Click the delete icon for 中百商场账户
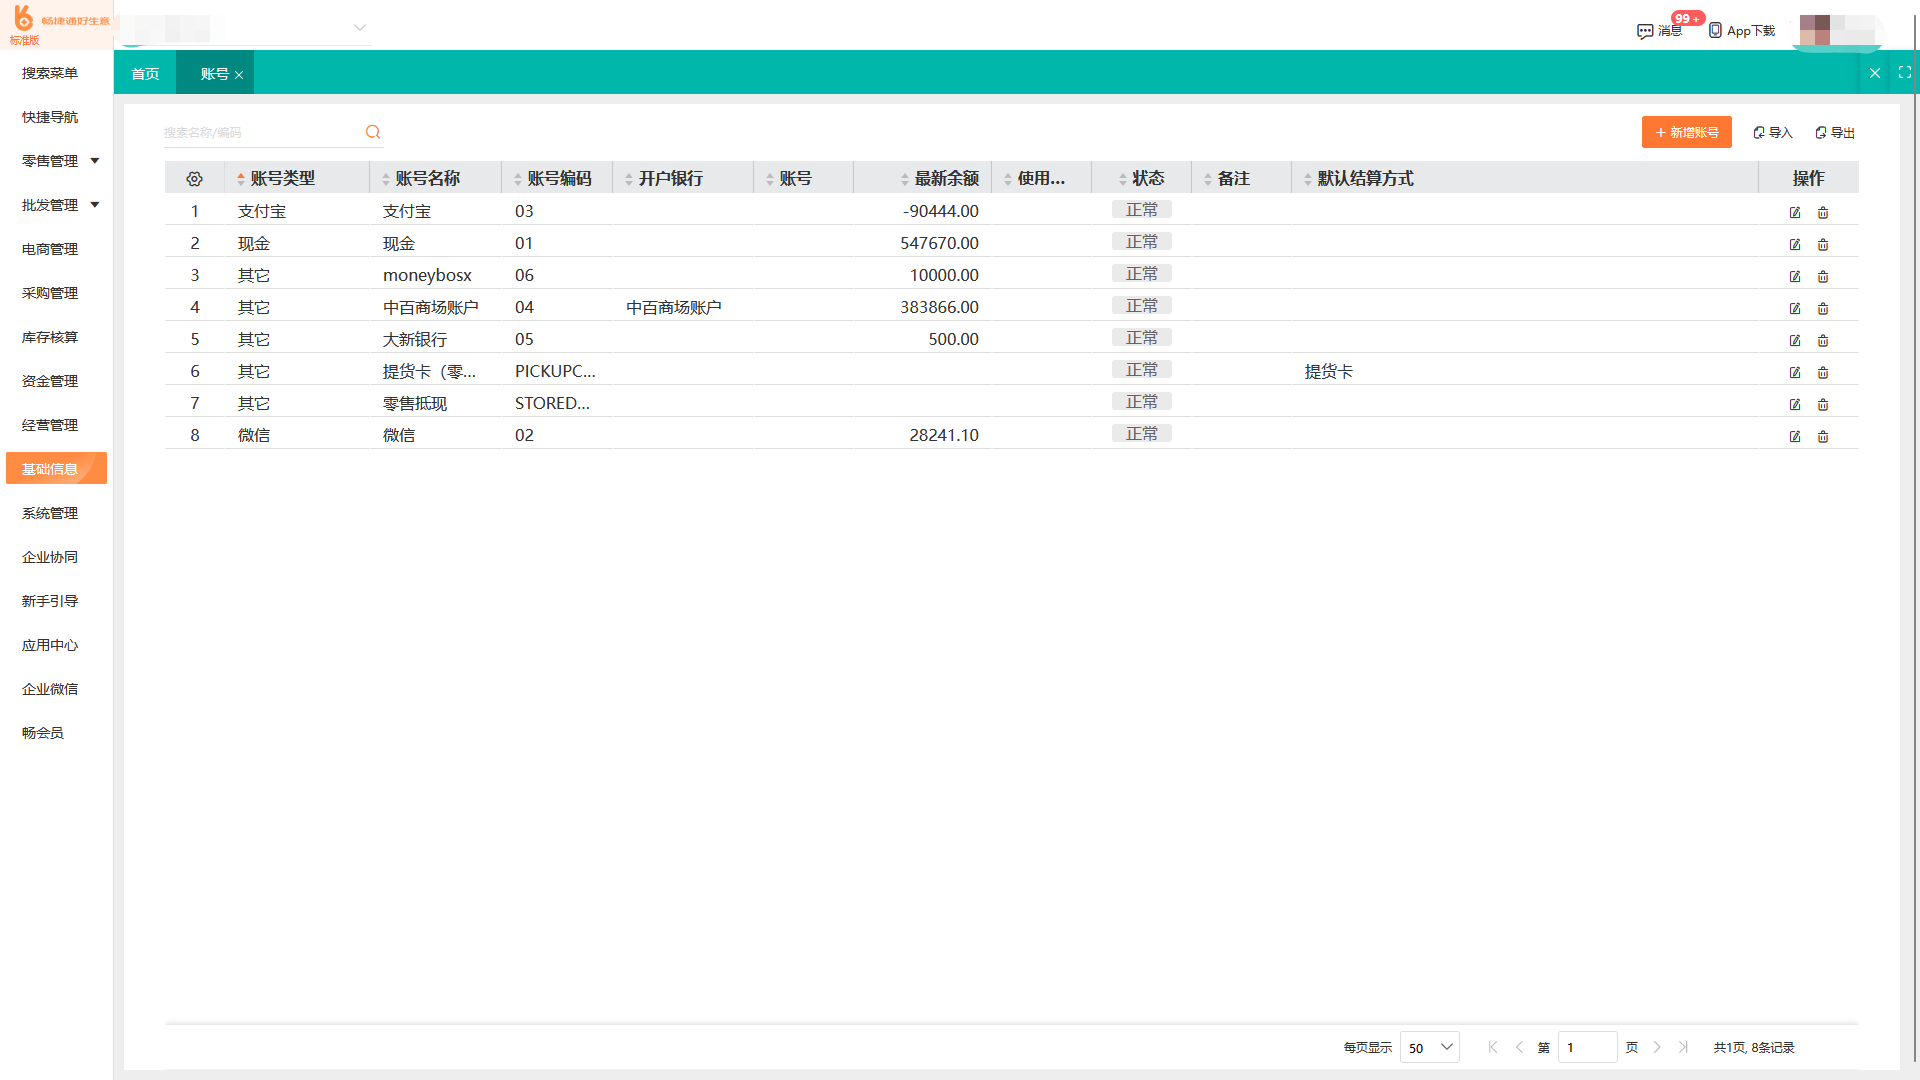Viewport: 1920px width, 1080px height. coord(1824,306)
